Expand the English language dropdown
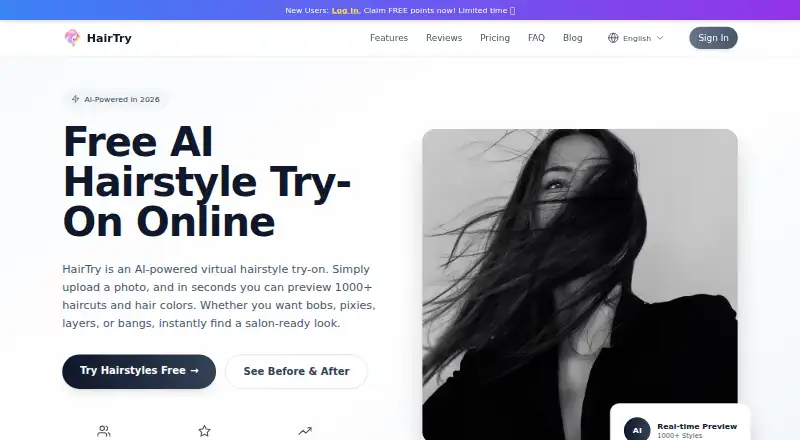The image size is (800, 440). click(636, 38)
